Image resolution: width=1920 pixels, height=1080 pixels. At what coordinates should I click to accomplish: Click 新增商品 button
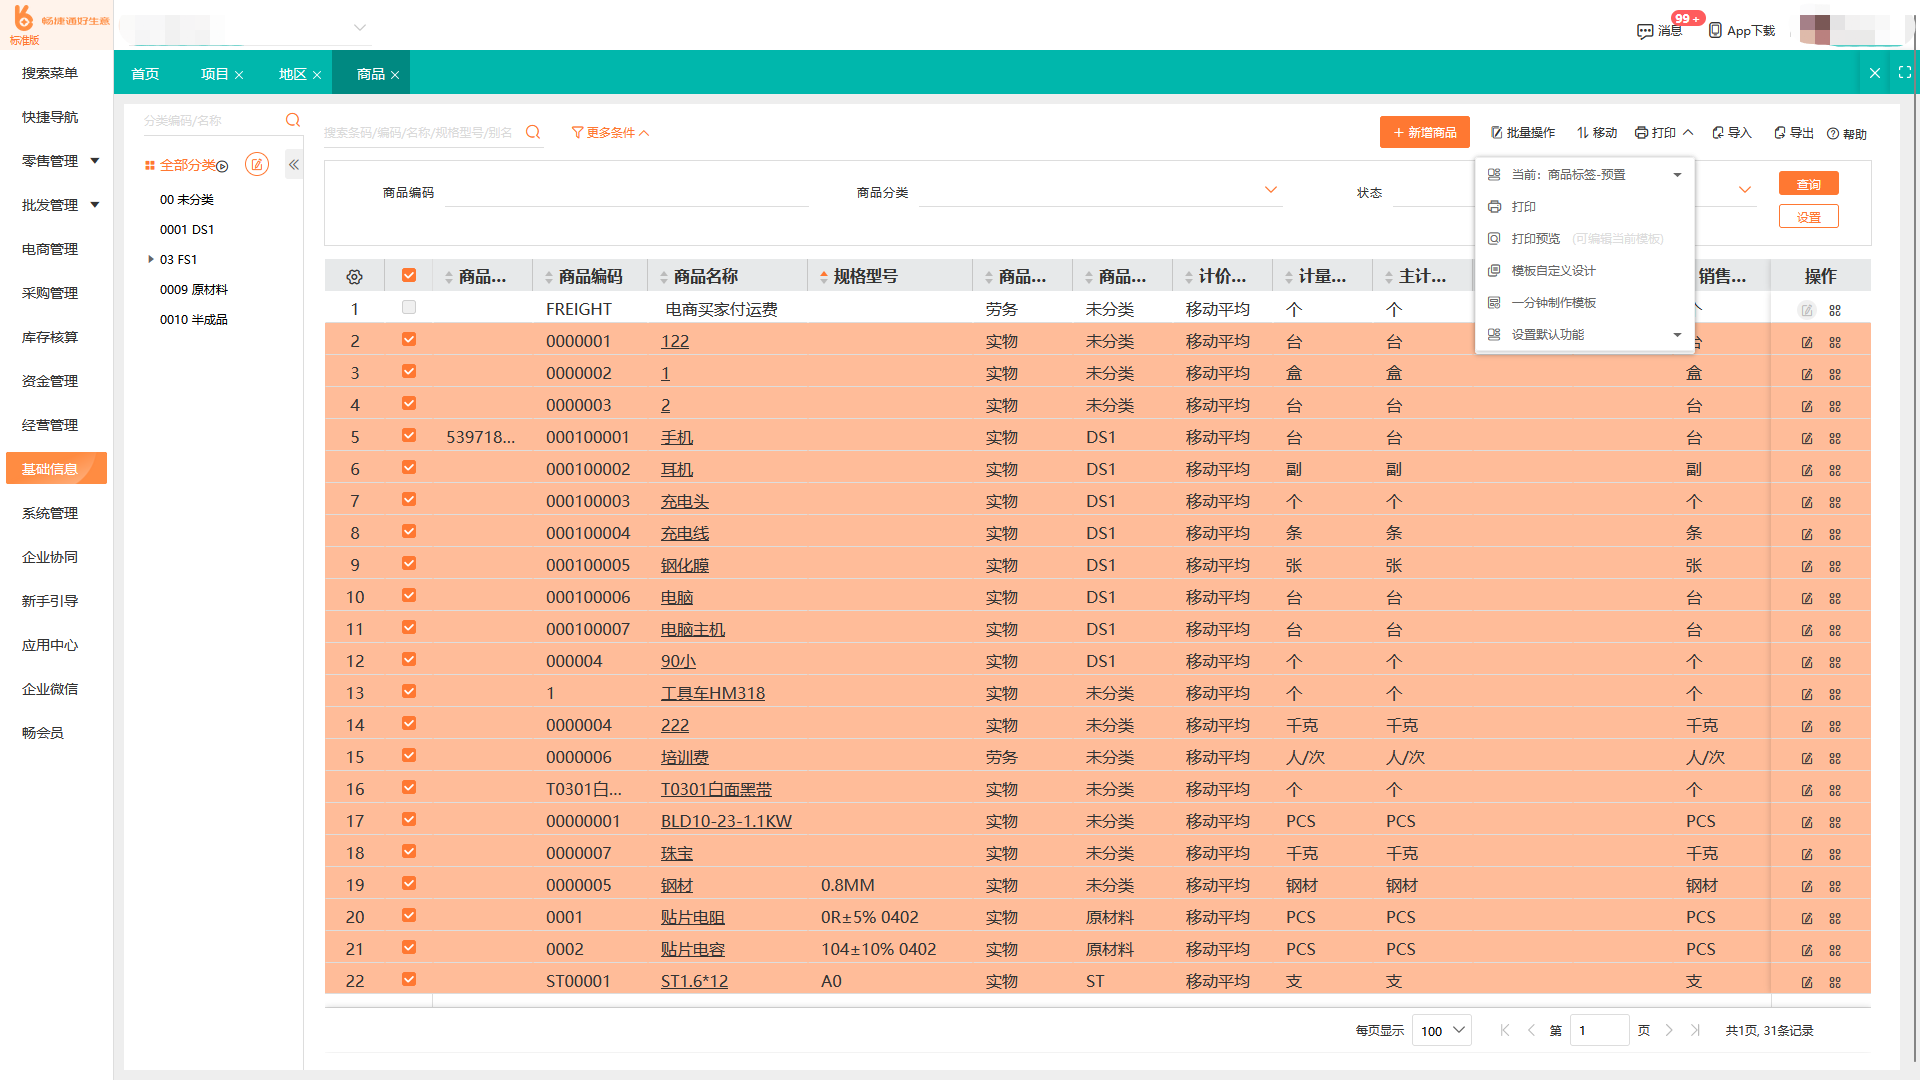(1424, 132)
